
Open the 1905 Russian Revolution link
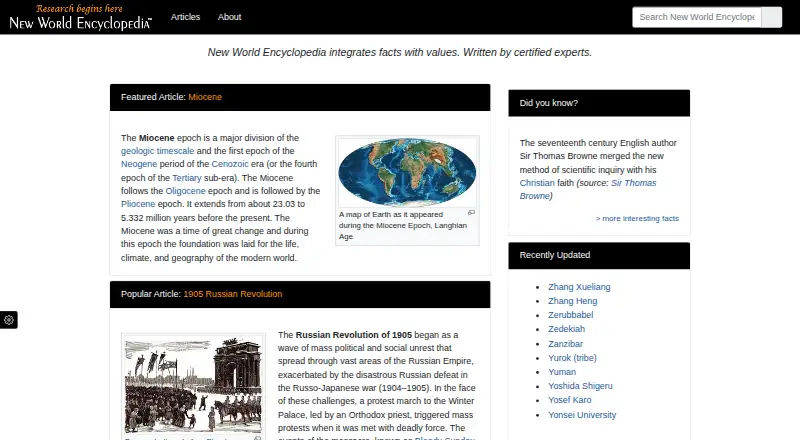coord(233,294)
